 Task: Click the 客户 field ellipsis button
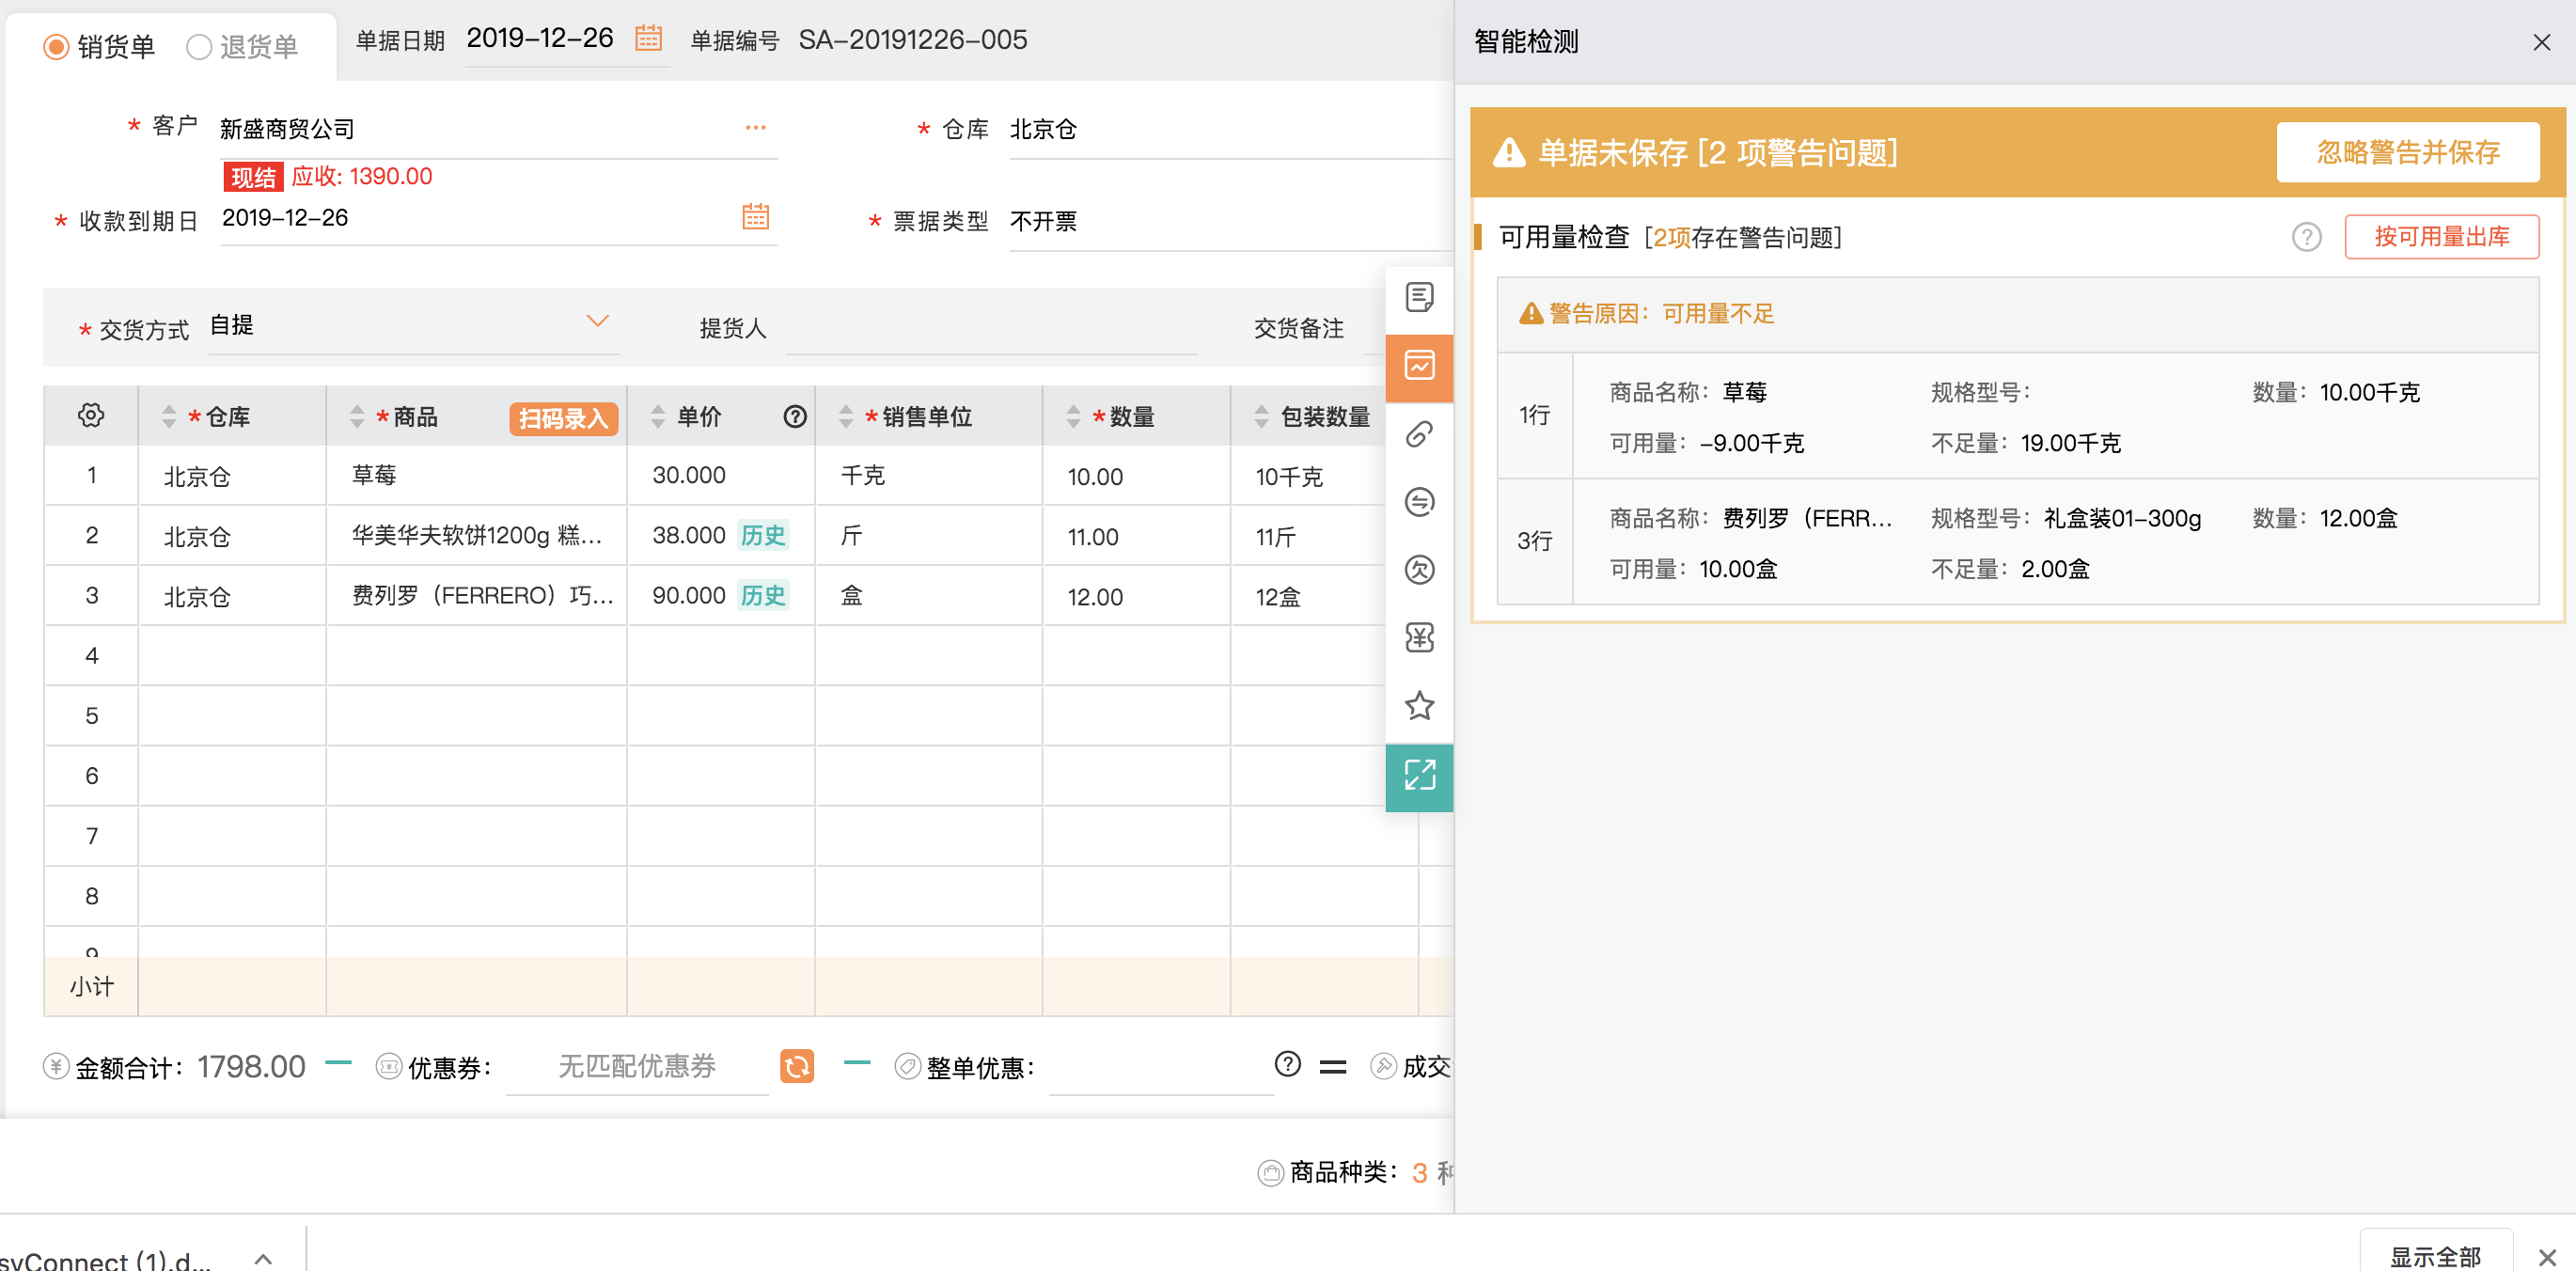coord(754,130)
